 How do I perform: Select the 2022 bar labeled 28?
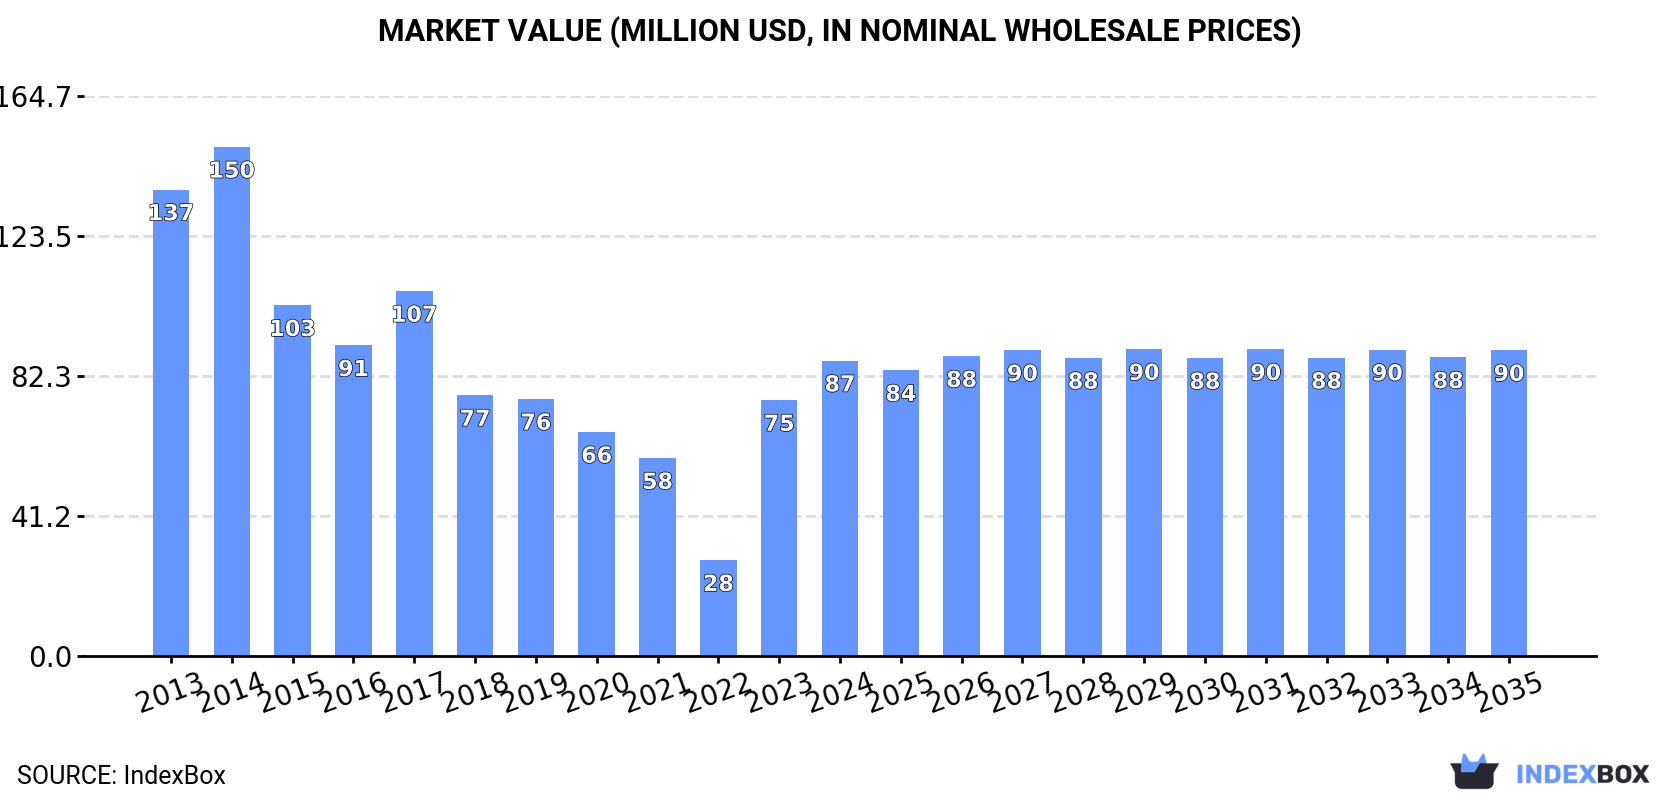(x=718, y=608)
